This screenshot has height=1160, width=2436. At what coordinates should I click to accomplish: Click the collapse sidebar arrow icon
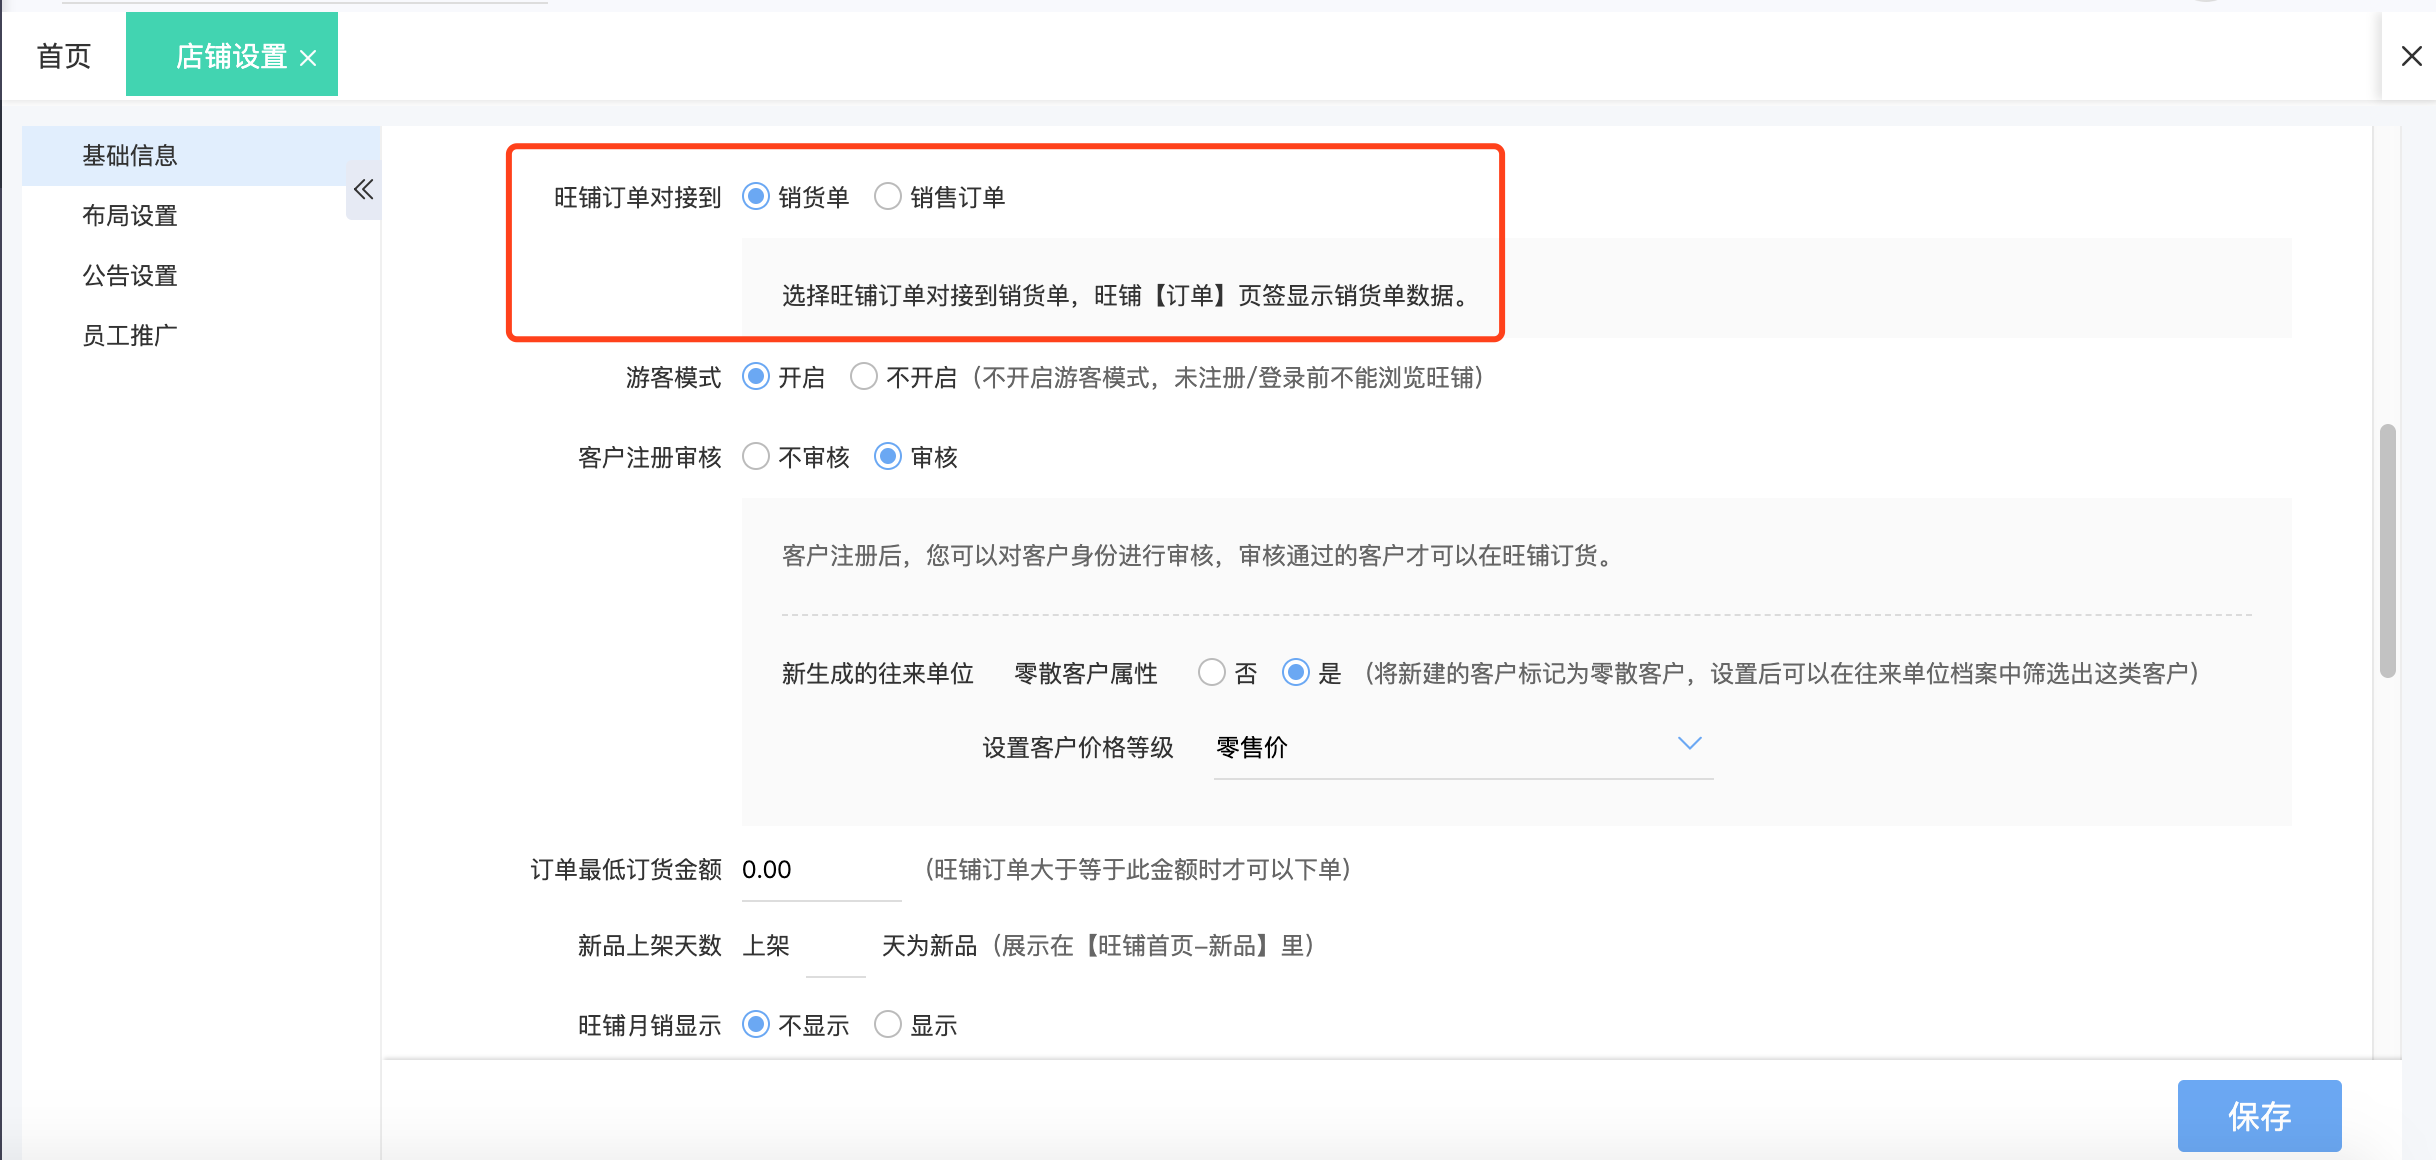362,188
